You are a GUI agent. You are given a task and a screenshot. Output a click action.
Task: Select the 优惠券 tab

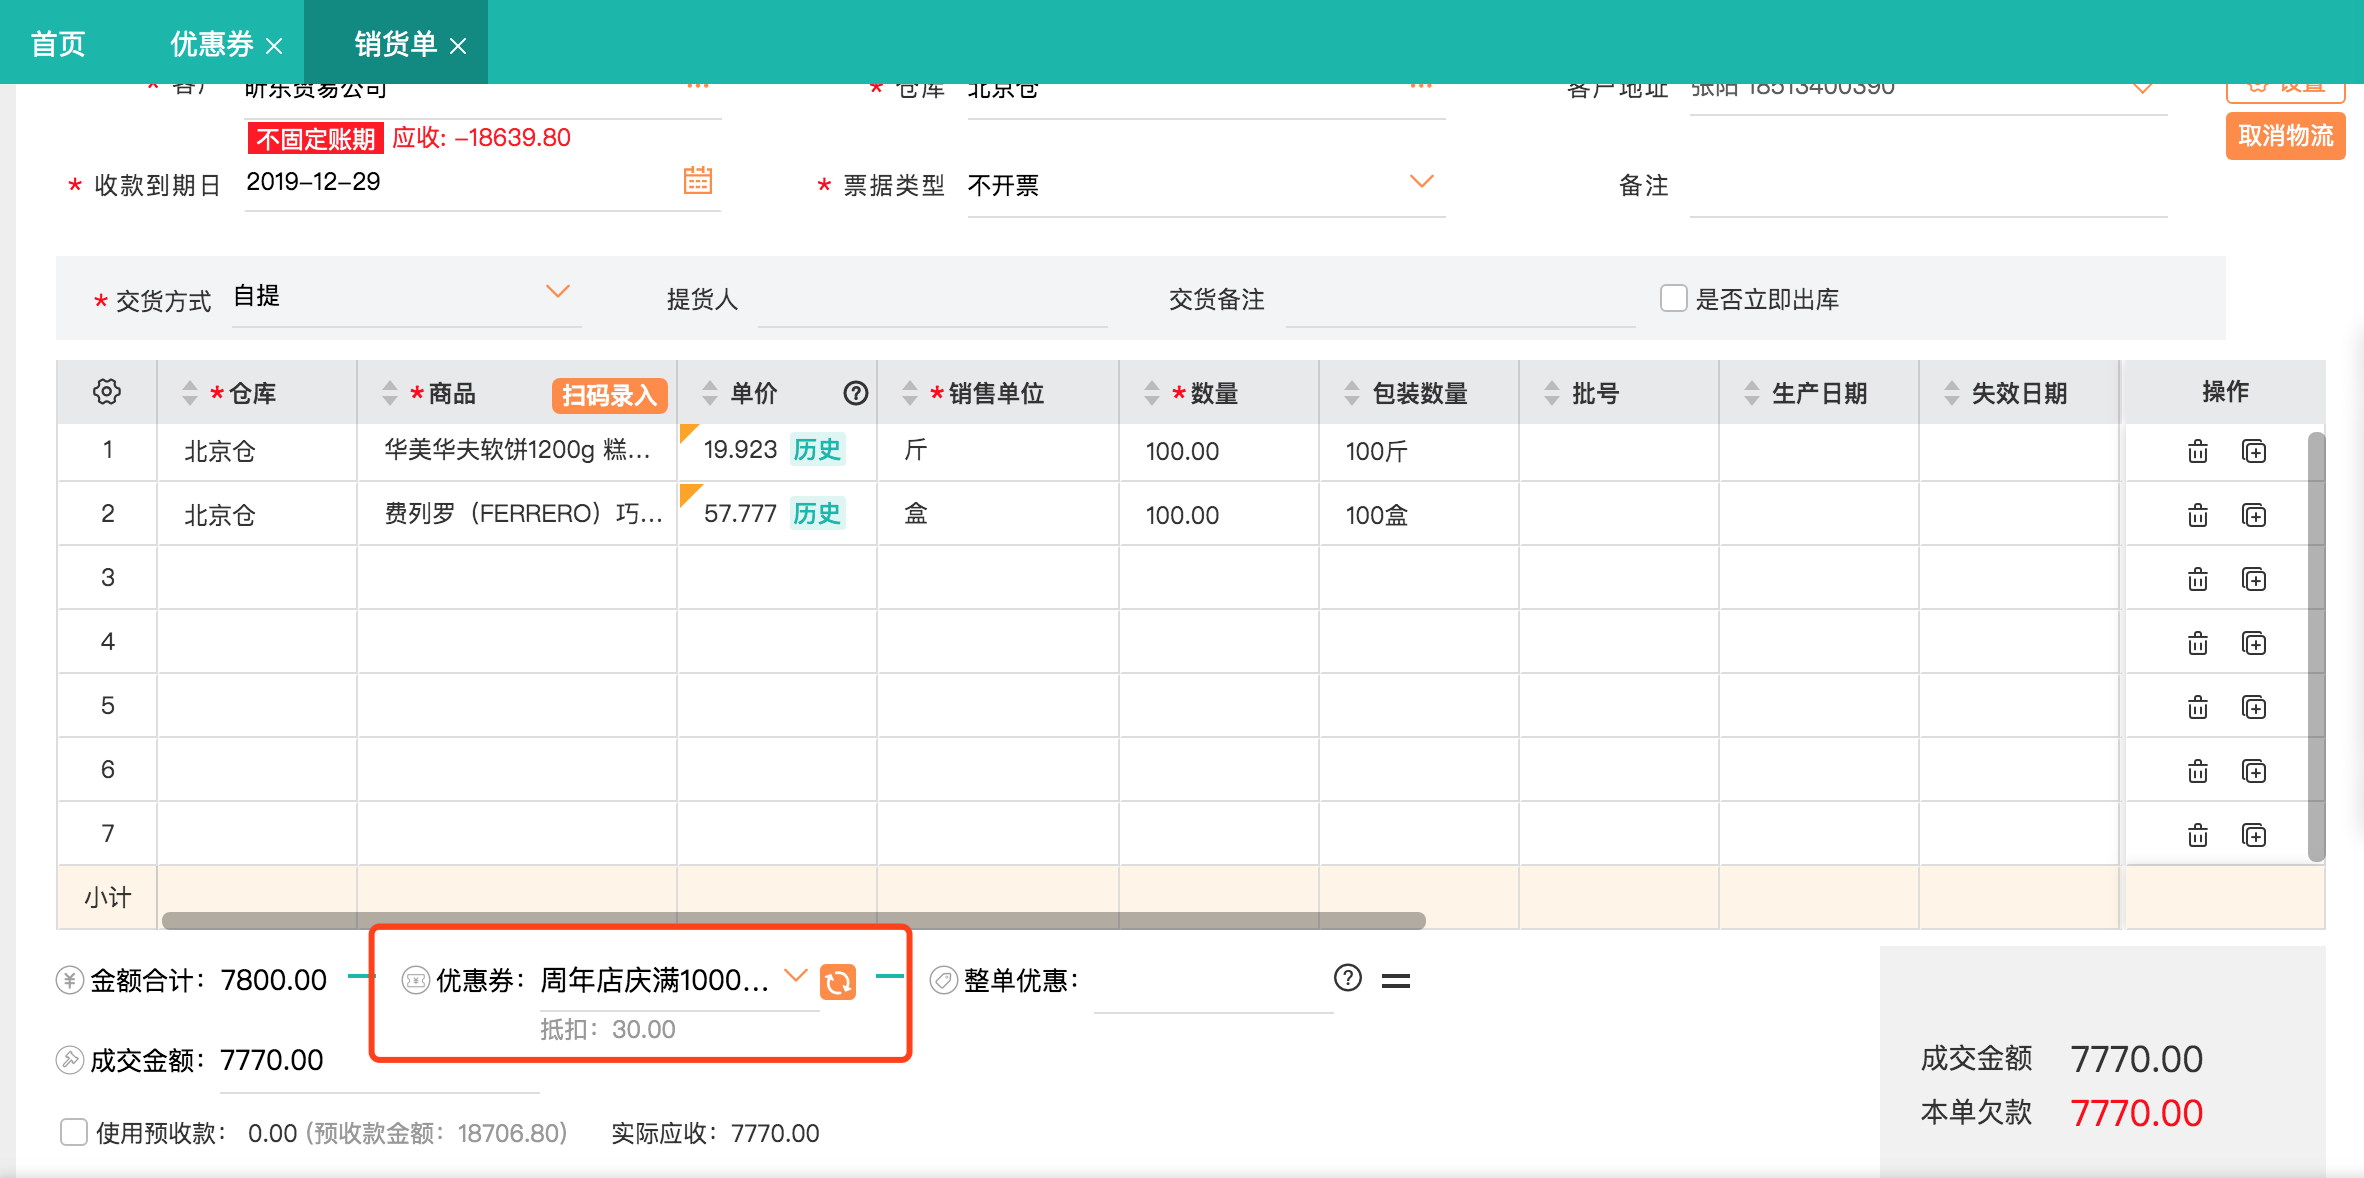[x=211, y=41]
